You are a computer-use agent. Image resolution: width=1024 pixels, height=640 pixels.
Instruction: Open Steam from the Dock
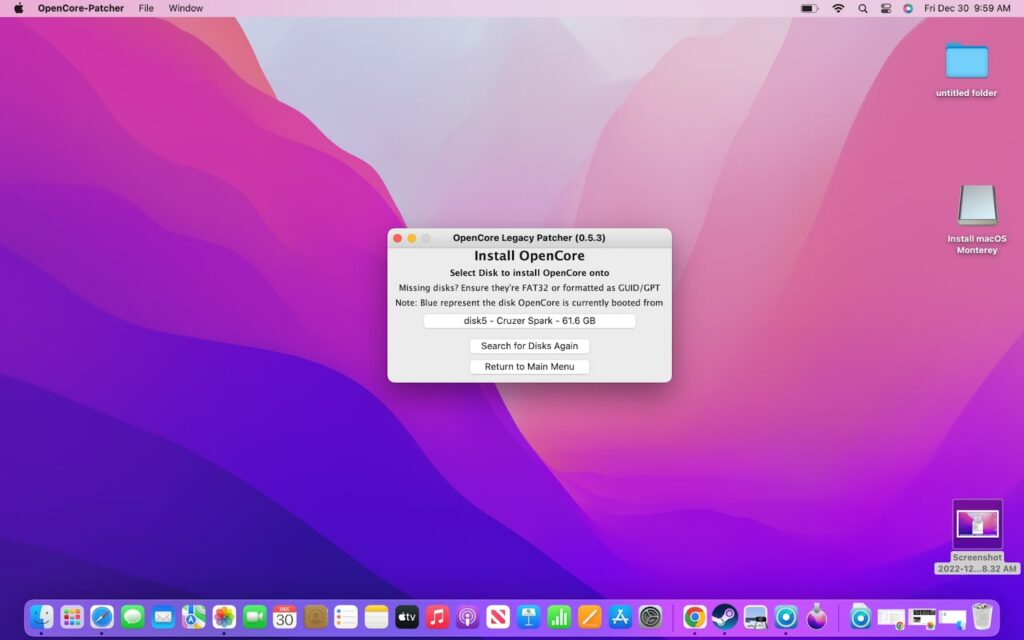click(725, 616)
